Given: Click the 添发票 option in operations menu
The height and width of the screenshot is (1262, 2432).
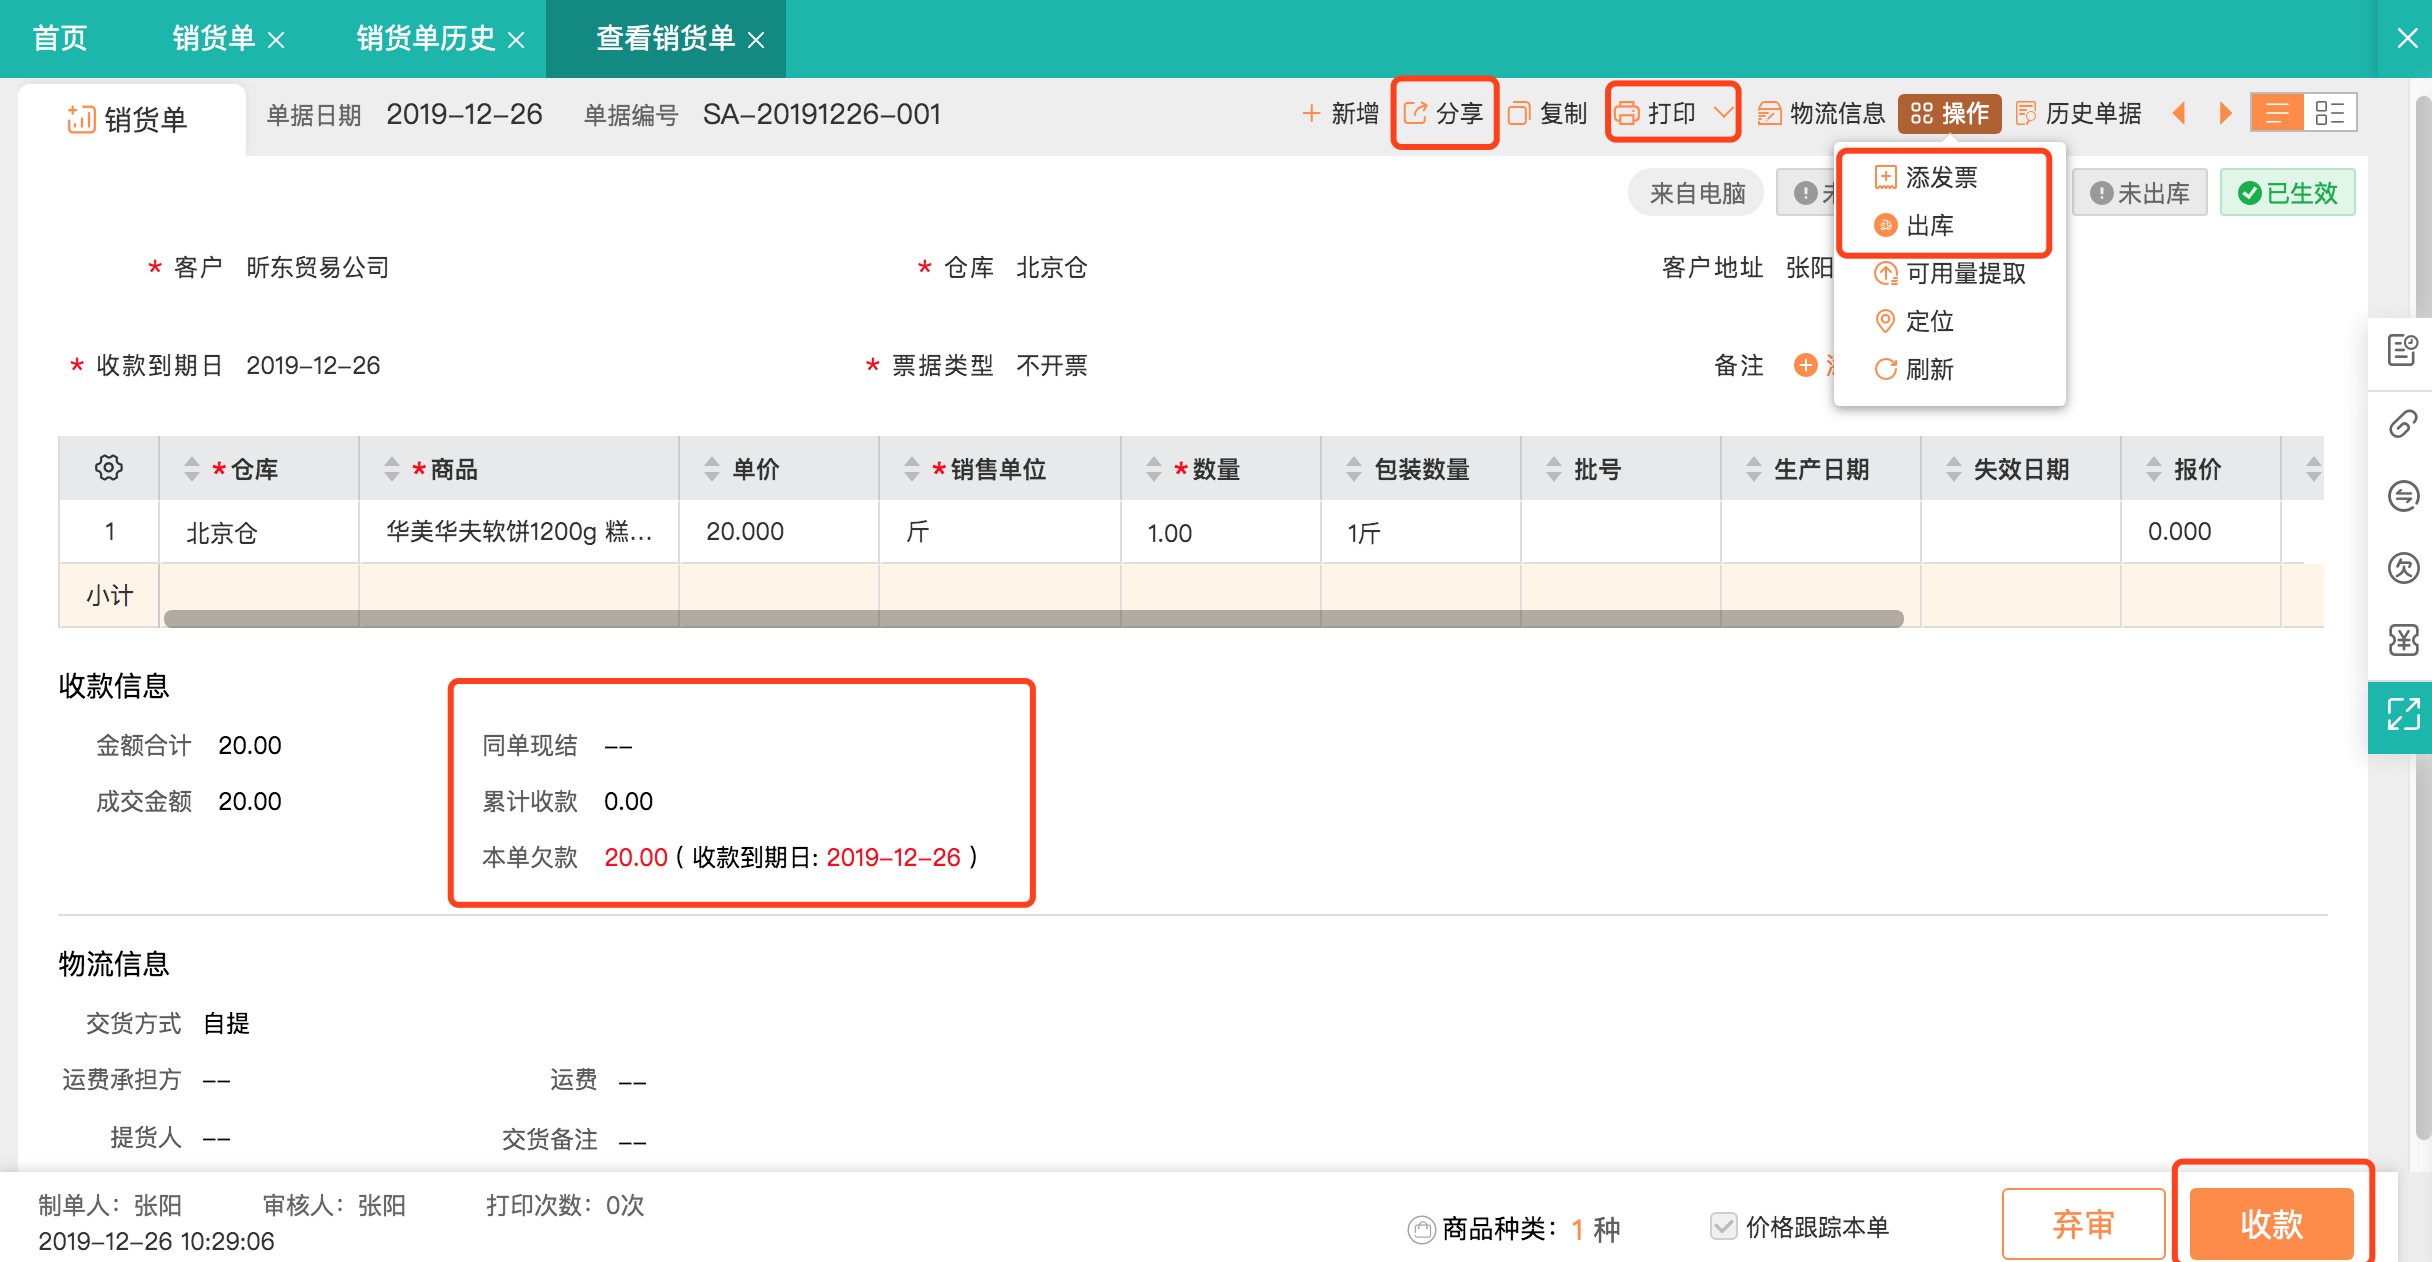Looking at the screenshot, I should pyautogui.click(x=1938, y=177).
